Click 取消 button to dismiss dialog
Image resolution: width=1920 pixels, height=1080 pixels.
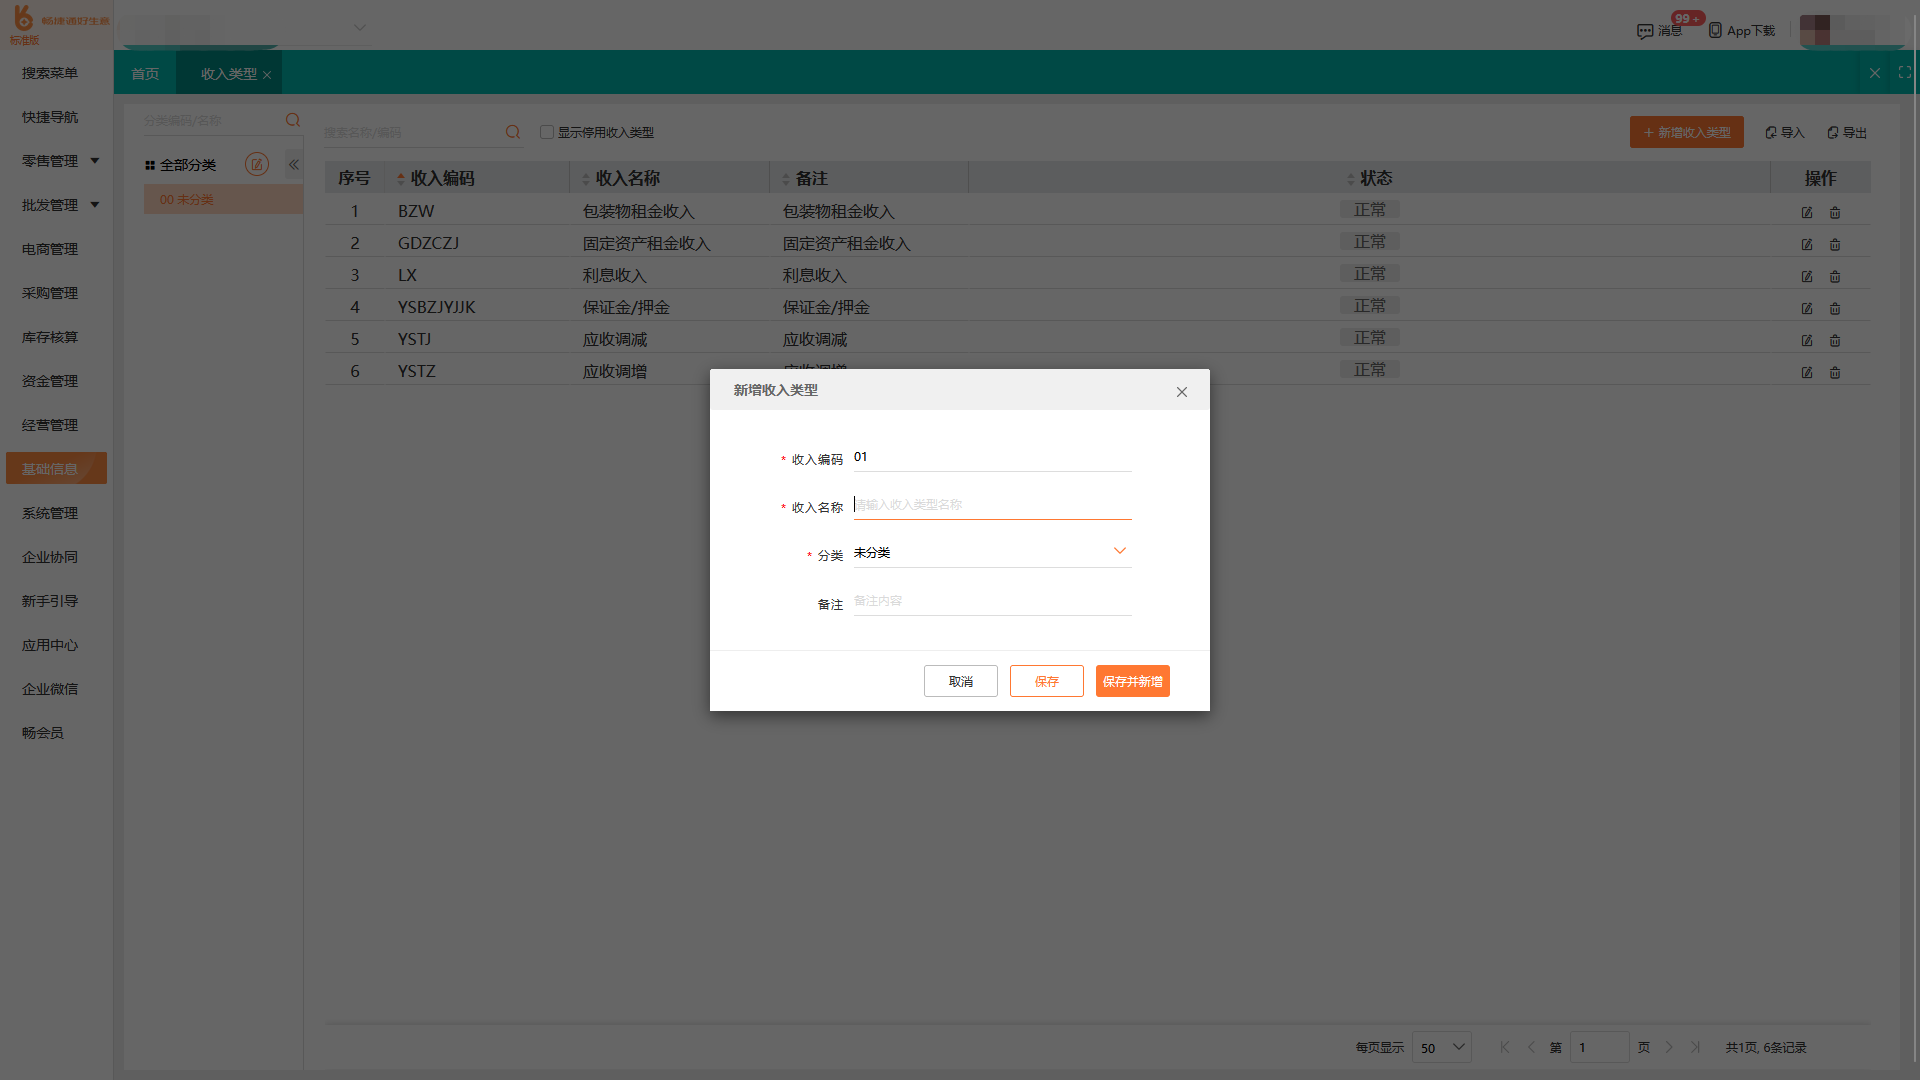[961, 680]
